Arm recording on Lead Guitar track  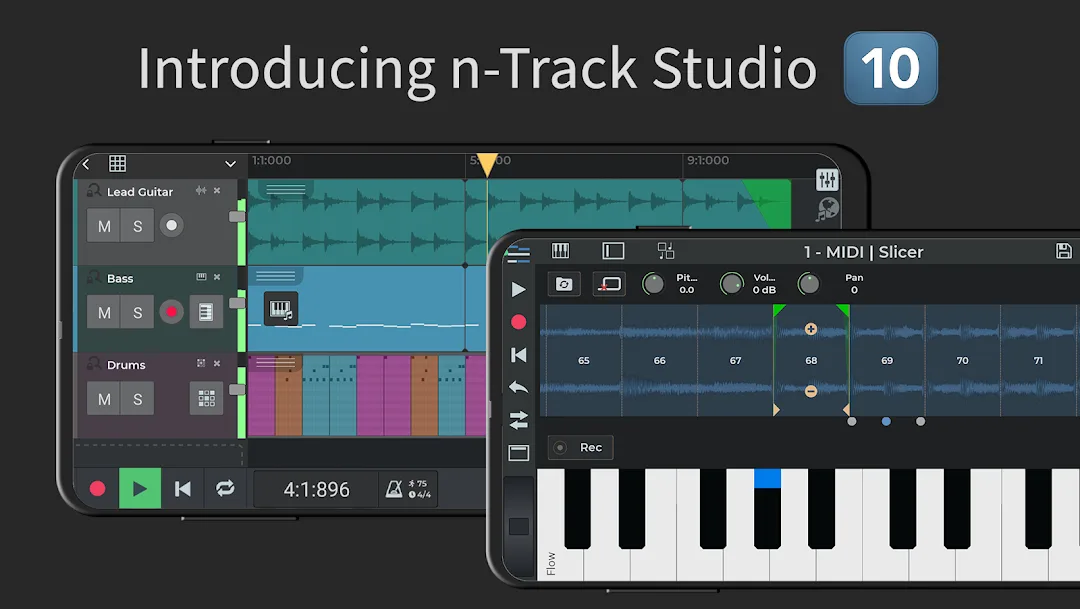pos(172,225)
